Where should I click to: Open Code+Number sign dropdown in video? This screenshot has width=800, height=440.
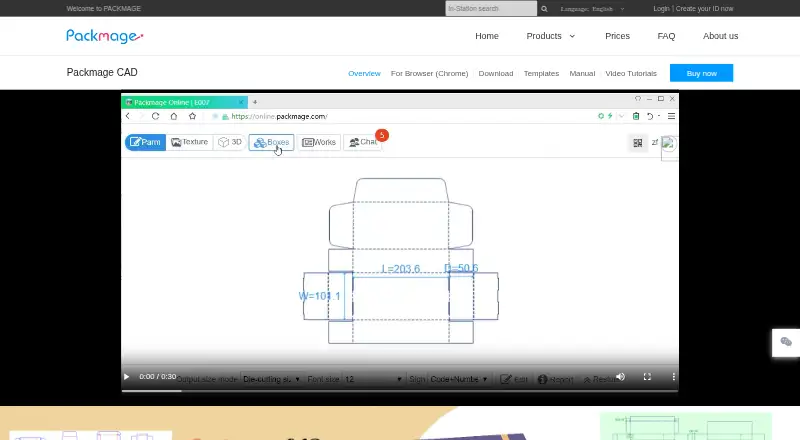pos(458,379)
